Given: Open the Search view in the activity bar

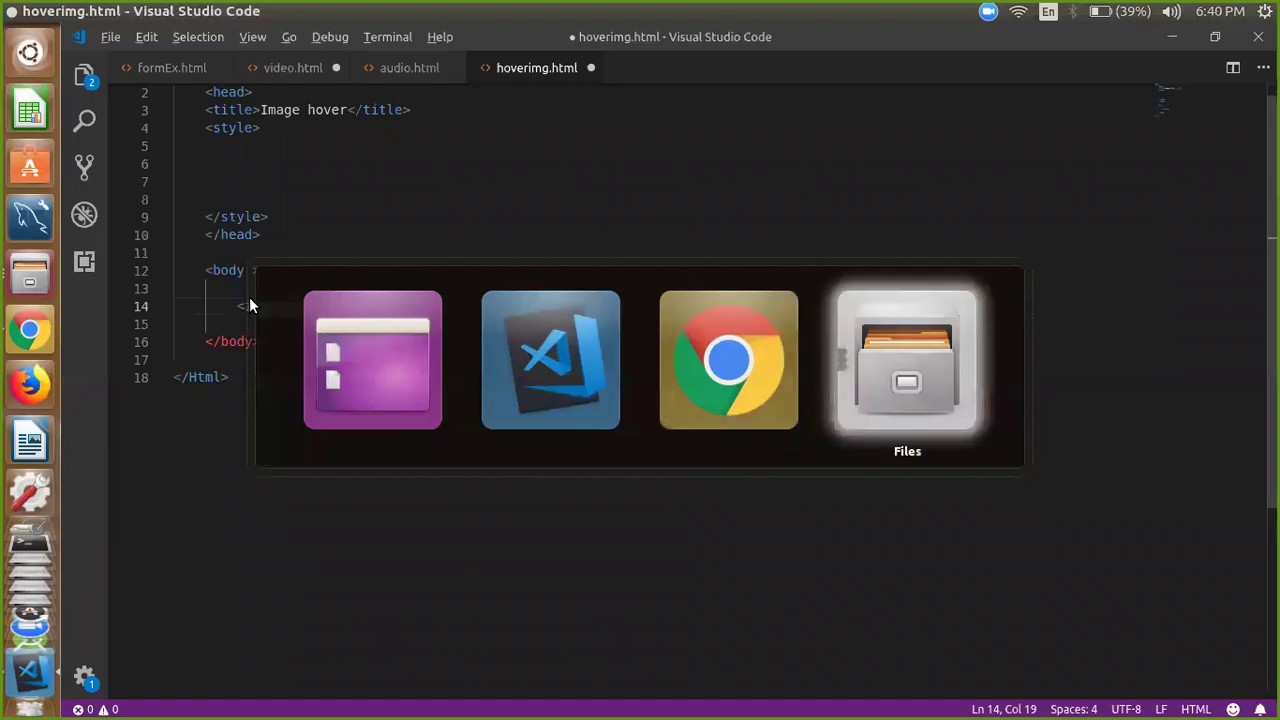Looking at the screenshot, I should click(84, 119).
